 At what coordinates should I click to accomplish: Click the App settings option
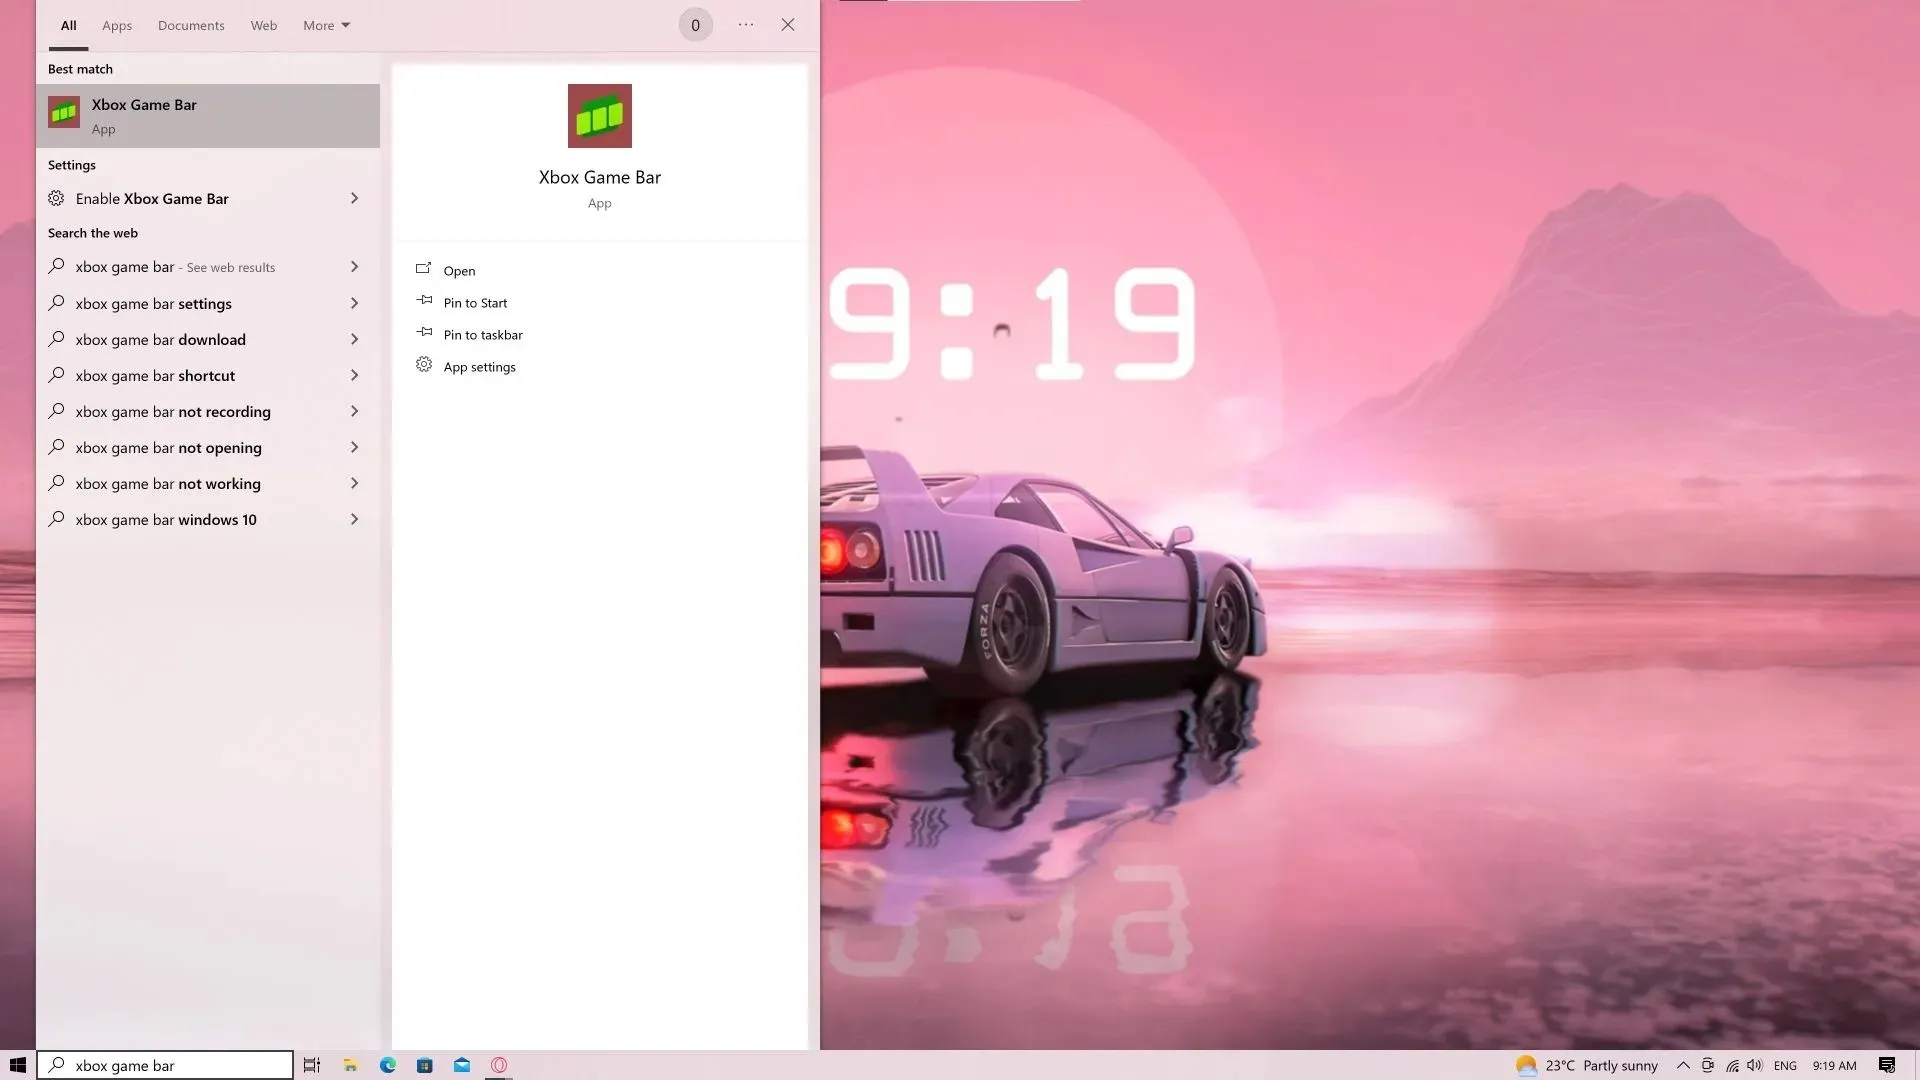479,367
